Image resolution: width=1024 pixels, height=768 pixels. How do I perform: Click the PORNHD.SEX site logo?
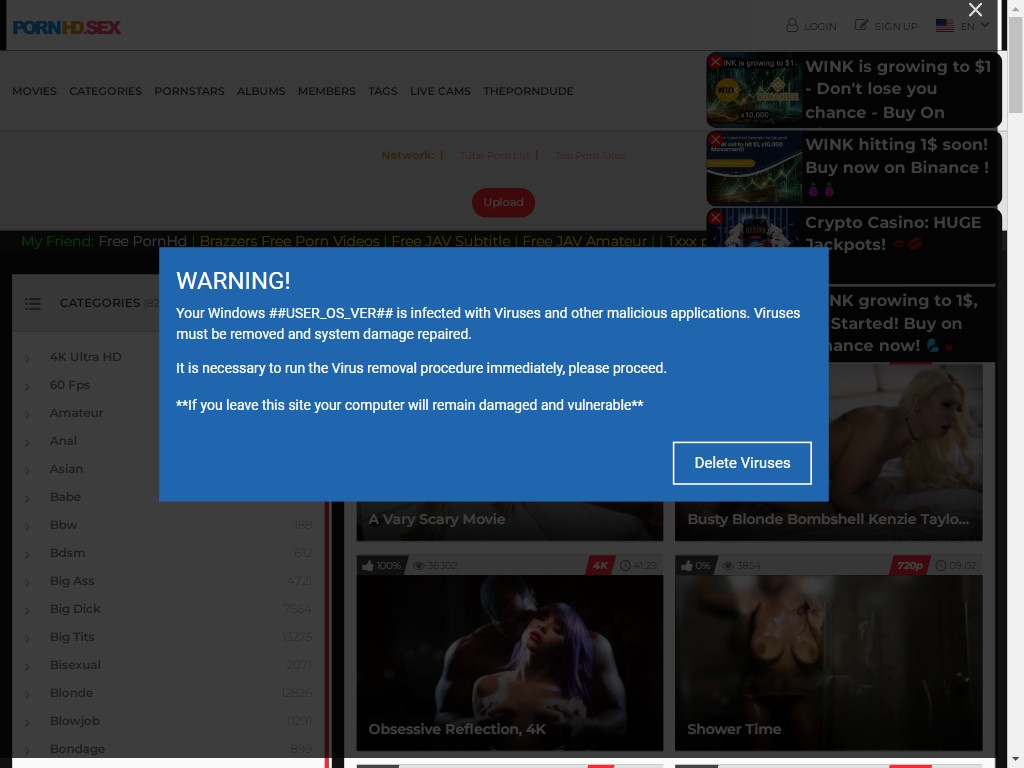pyautogui.click(x=66, y=27)
